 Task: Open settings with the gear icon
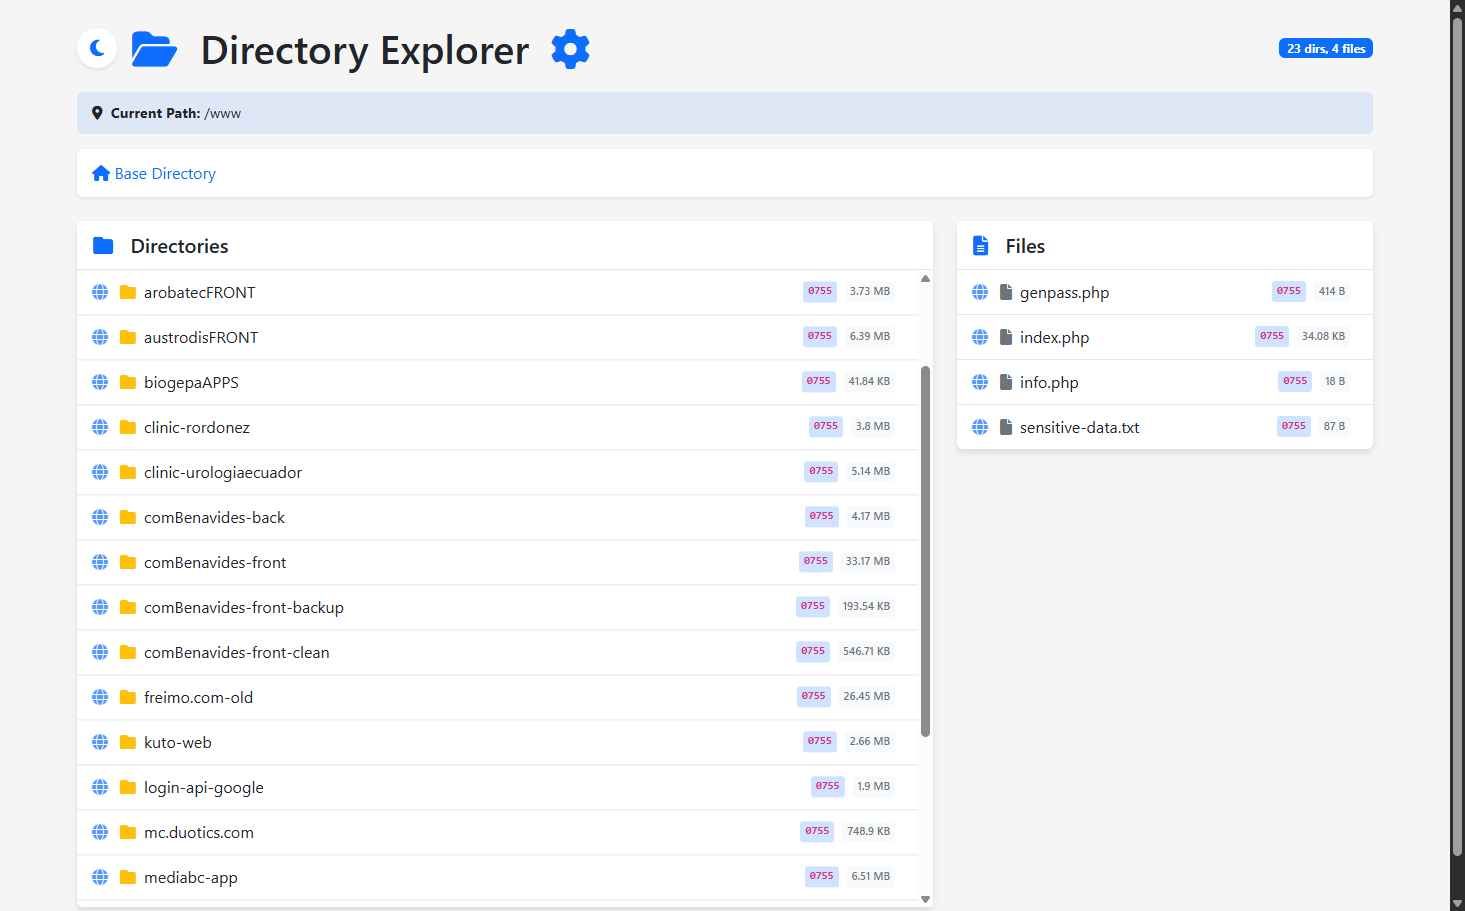click(x=570, y=49)
